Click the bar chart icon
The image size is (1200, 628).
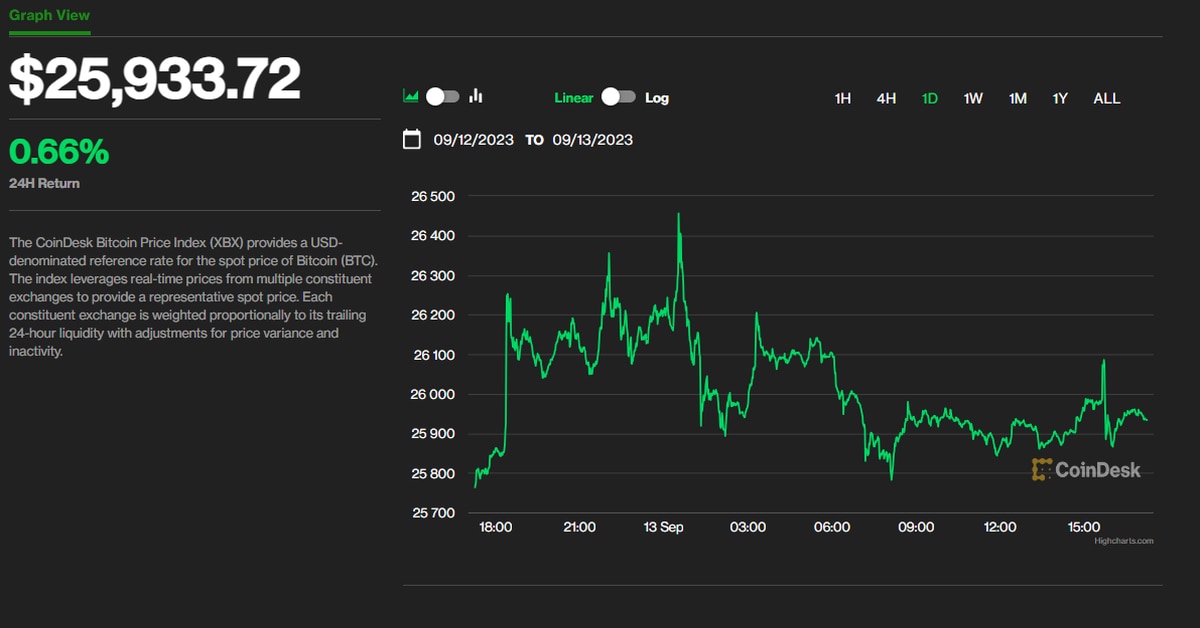(476, 97)
